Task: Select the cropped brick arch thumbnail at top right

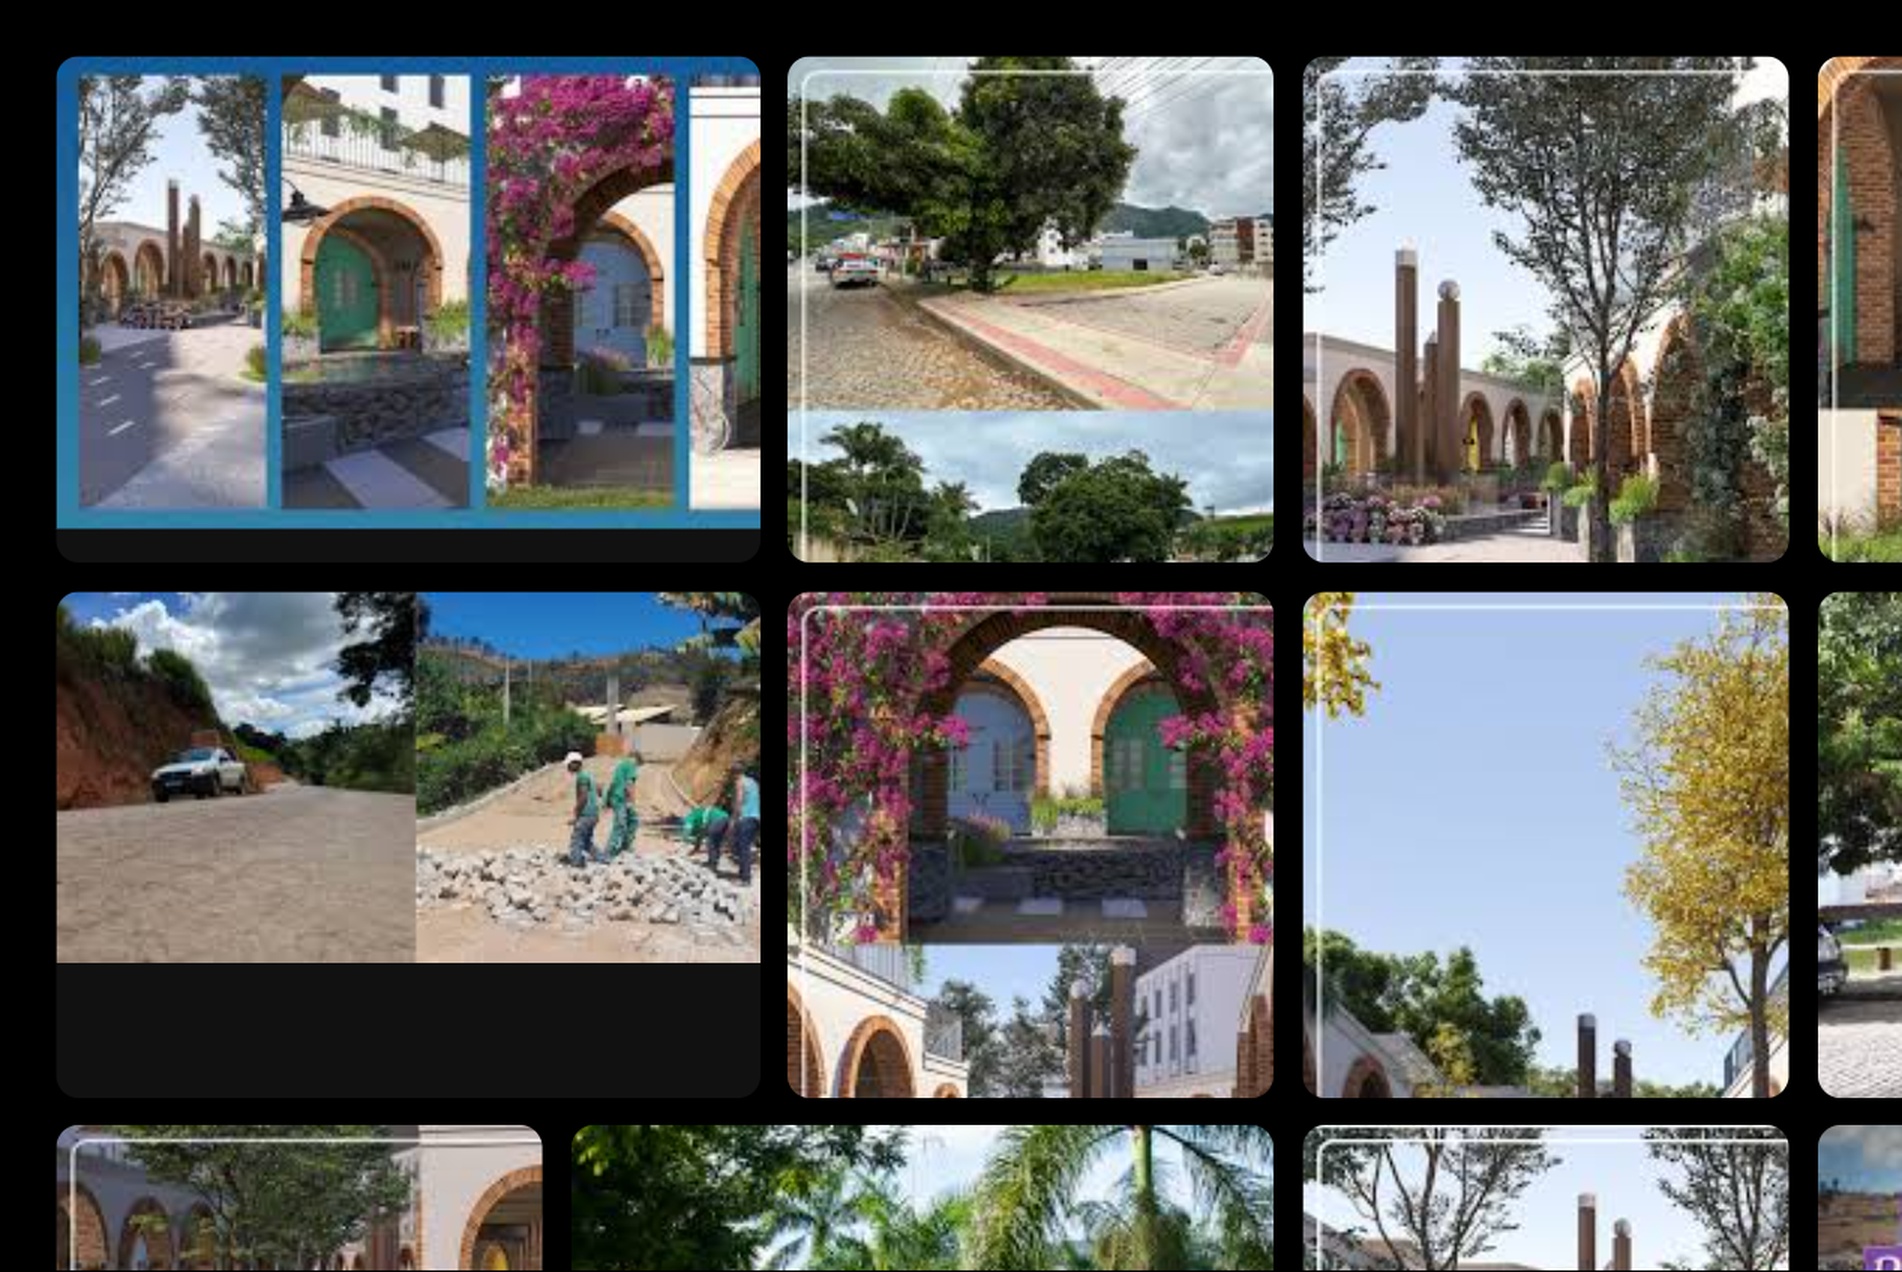Action: click(x=1860, y=310)
